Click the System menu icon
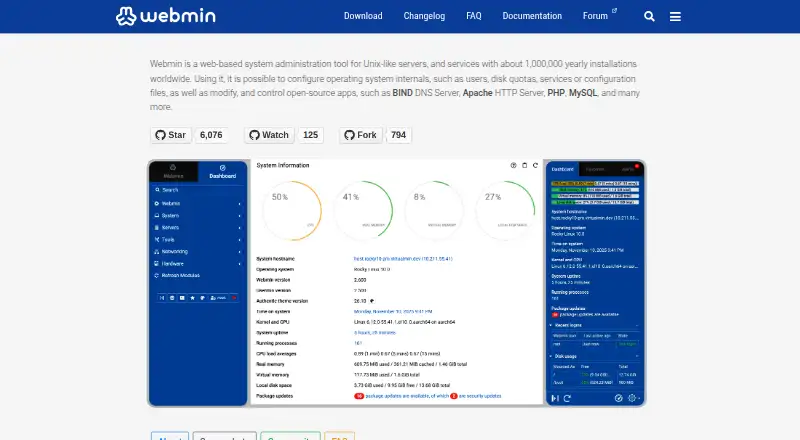800x440 pixels. point(157,215)
